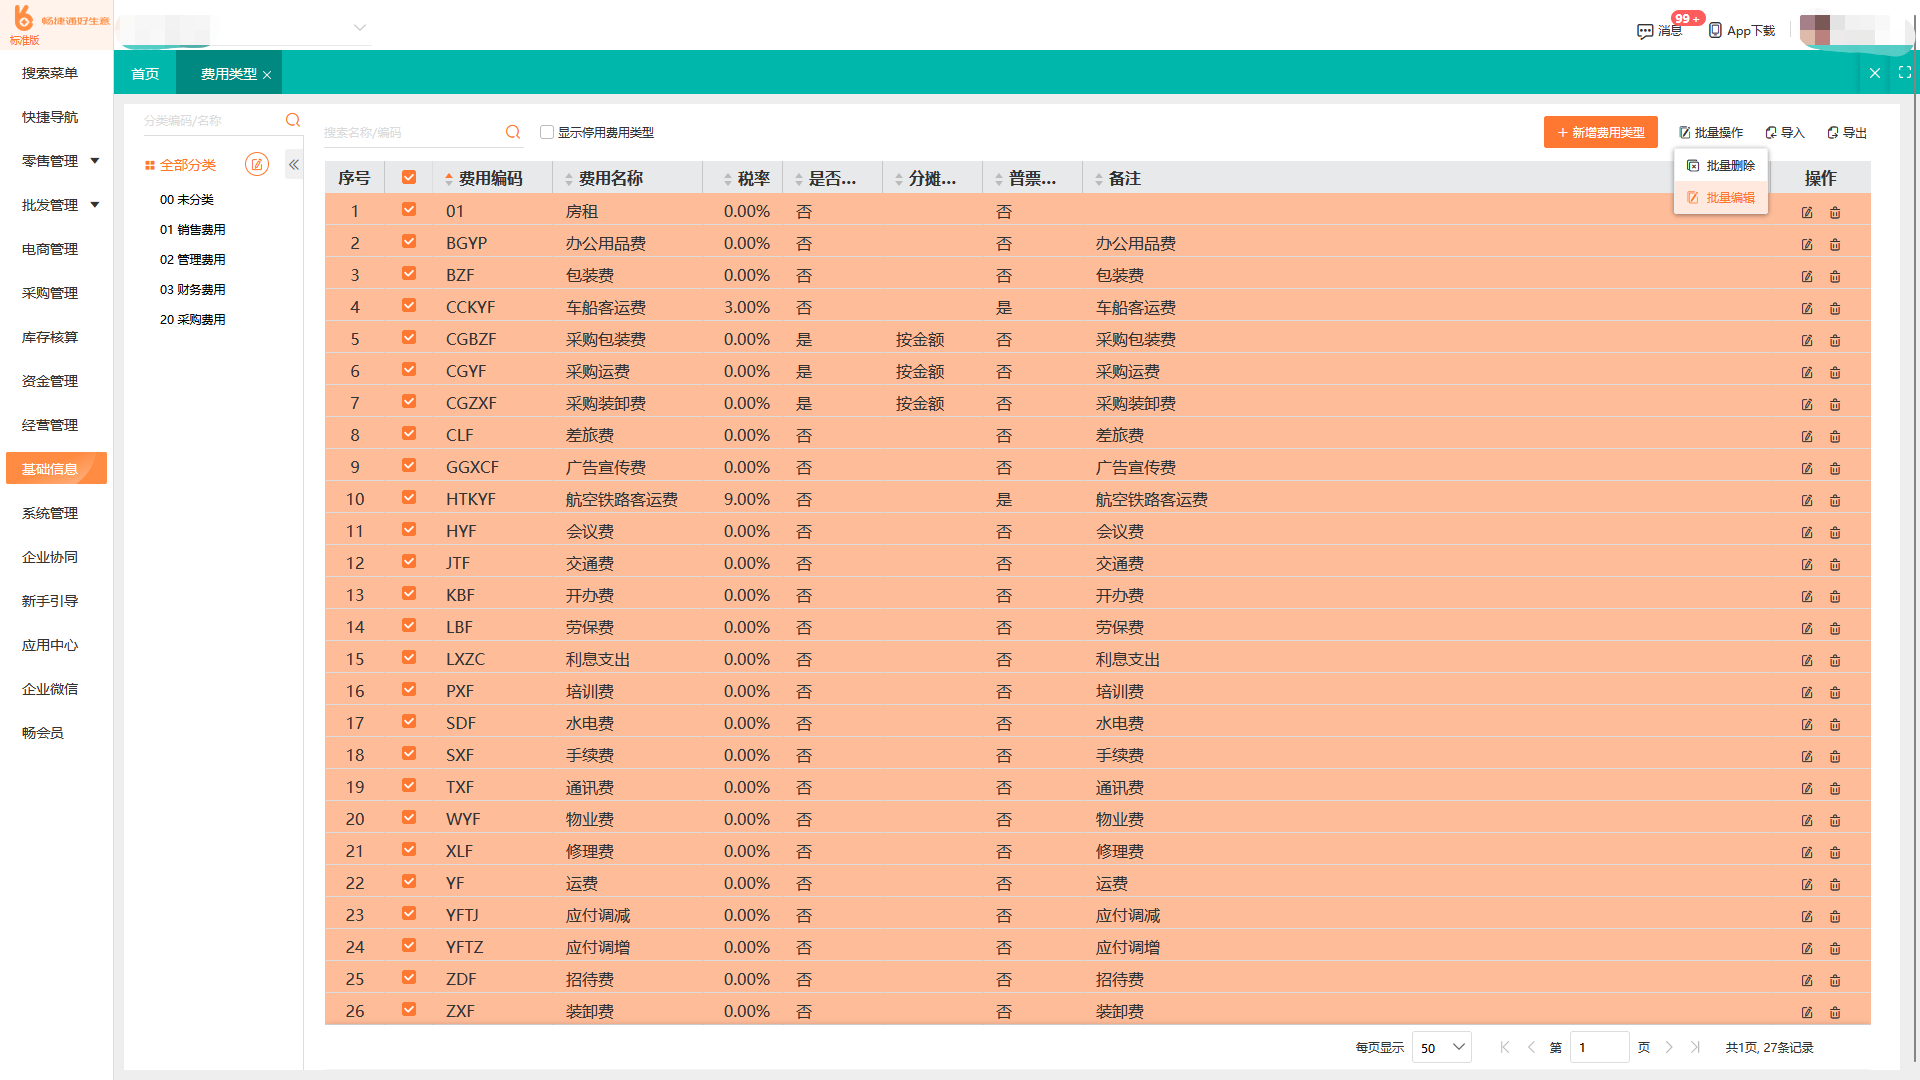Check the row 4 CCKYF checkbox
Viewport: 1920px width, 1080px height.
coord(409,307)
